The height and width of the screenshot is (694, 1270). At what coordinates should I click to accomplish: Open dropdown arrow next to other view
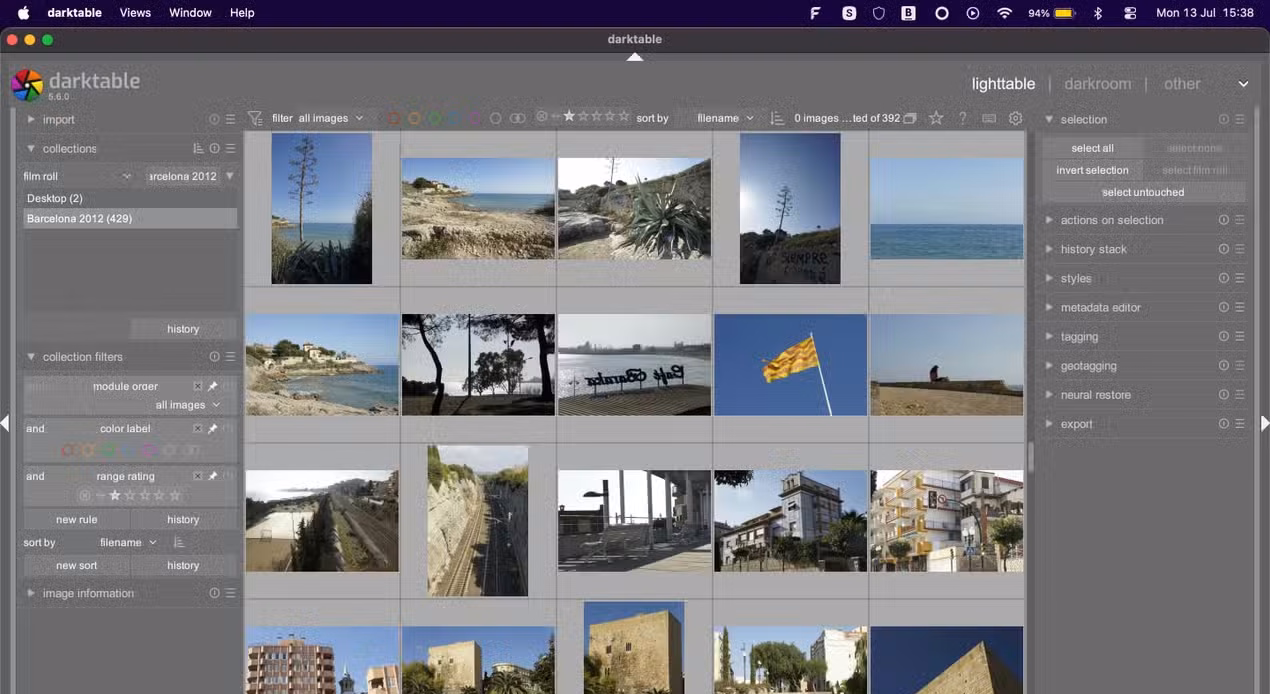click(1243, 84)
